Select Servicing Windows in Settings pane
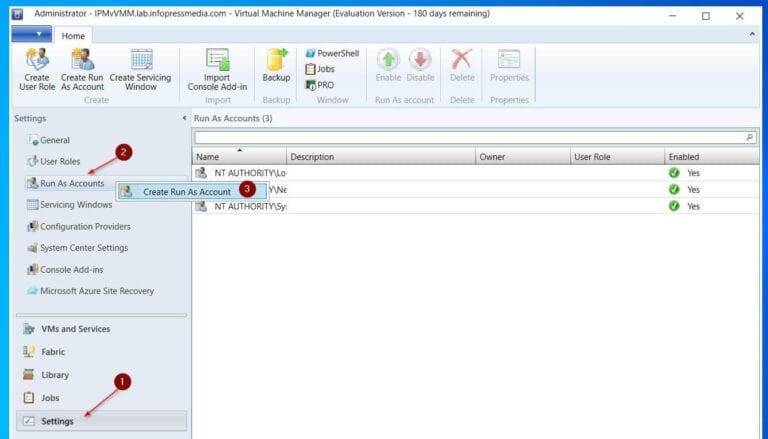Image resolution: width=768 pixels, height=439 pixels. tap(76, 205)
